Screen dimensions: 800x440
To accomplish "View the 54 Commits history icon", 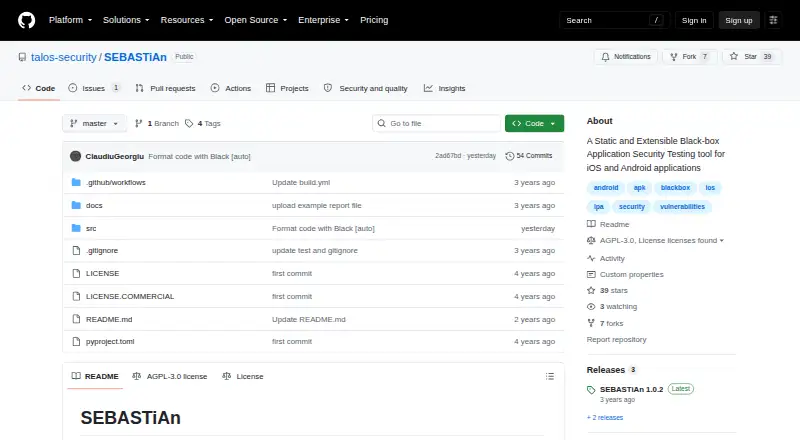I will coord(509,156).
